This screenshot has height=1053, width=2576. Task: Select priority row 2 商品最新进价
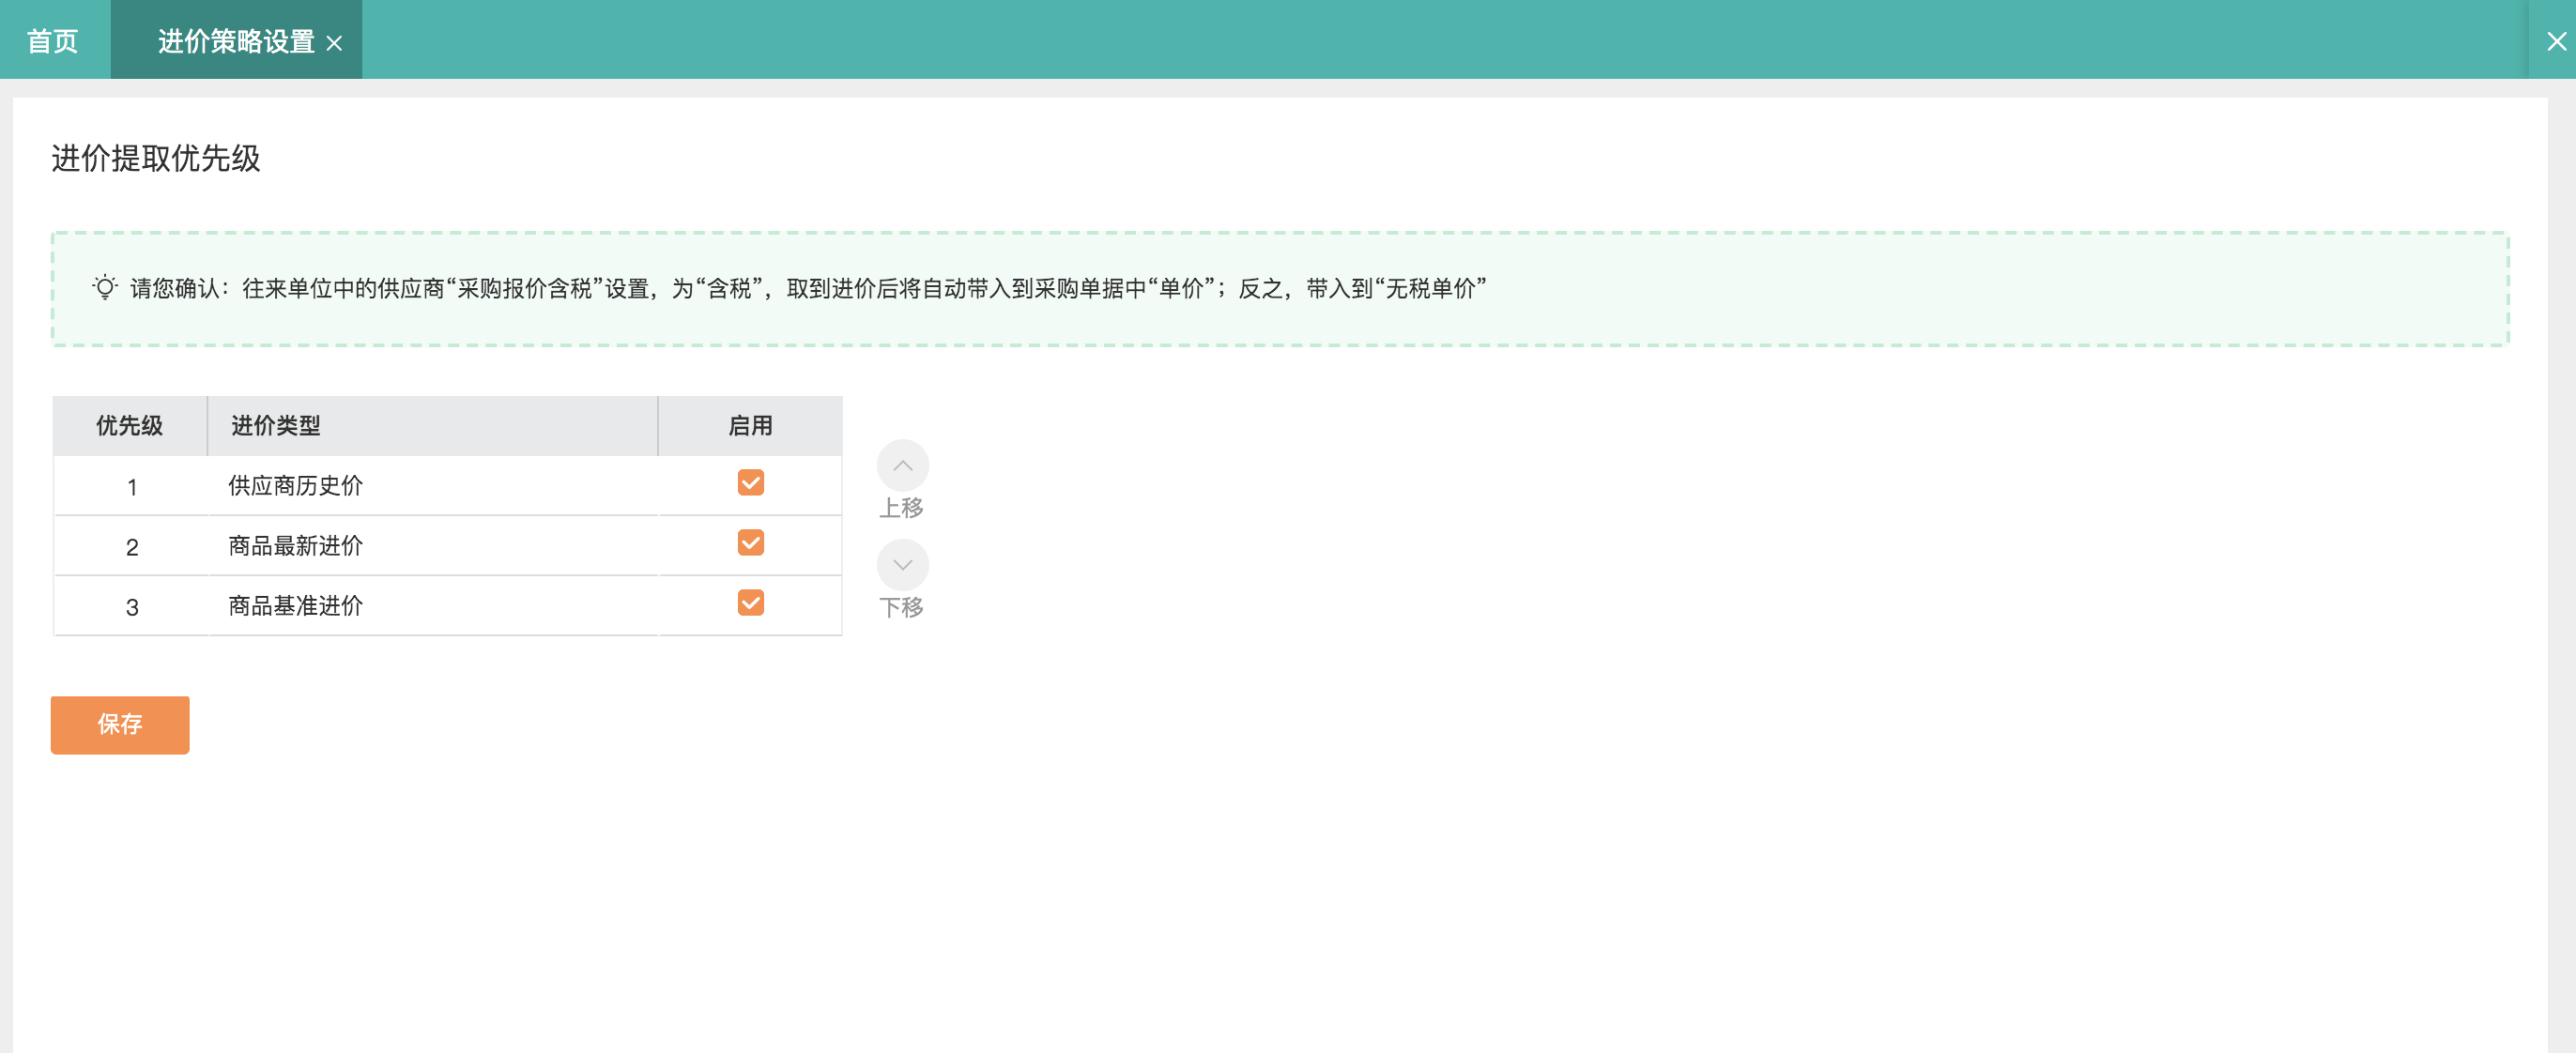443,545
